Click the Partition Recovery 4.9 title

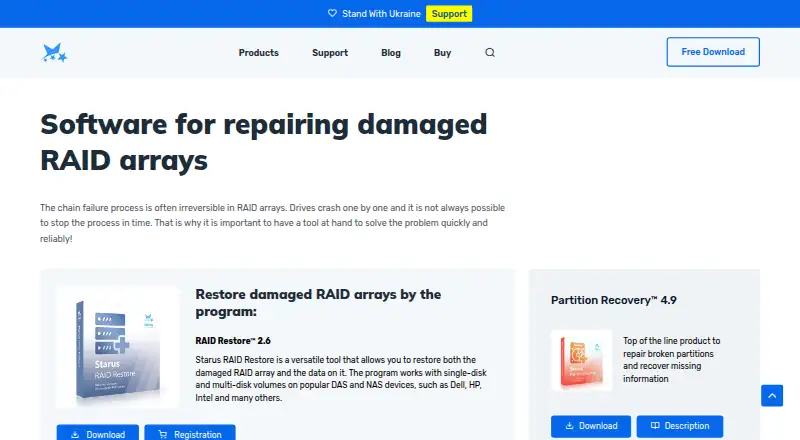[614, 300]
